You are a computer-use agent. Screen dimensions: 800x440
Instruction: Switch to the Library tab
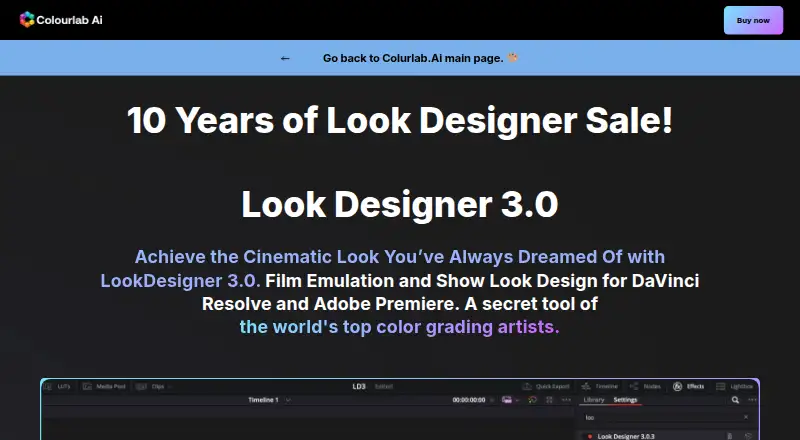(594, 400)
